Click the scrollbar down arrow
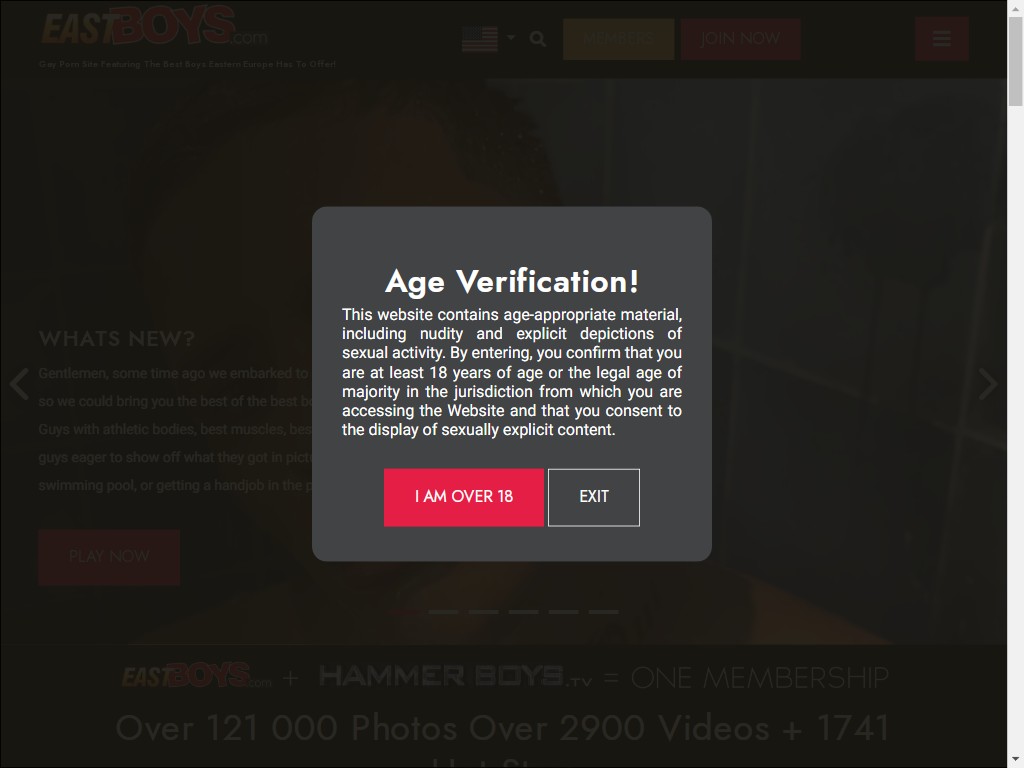The height and width of the screenshot is (768, 1024). pyautogui.click(x=1016, y=759)
